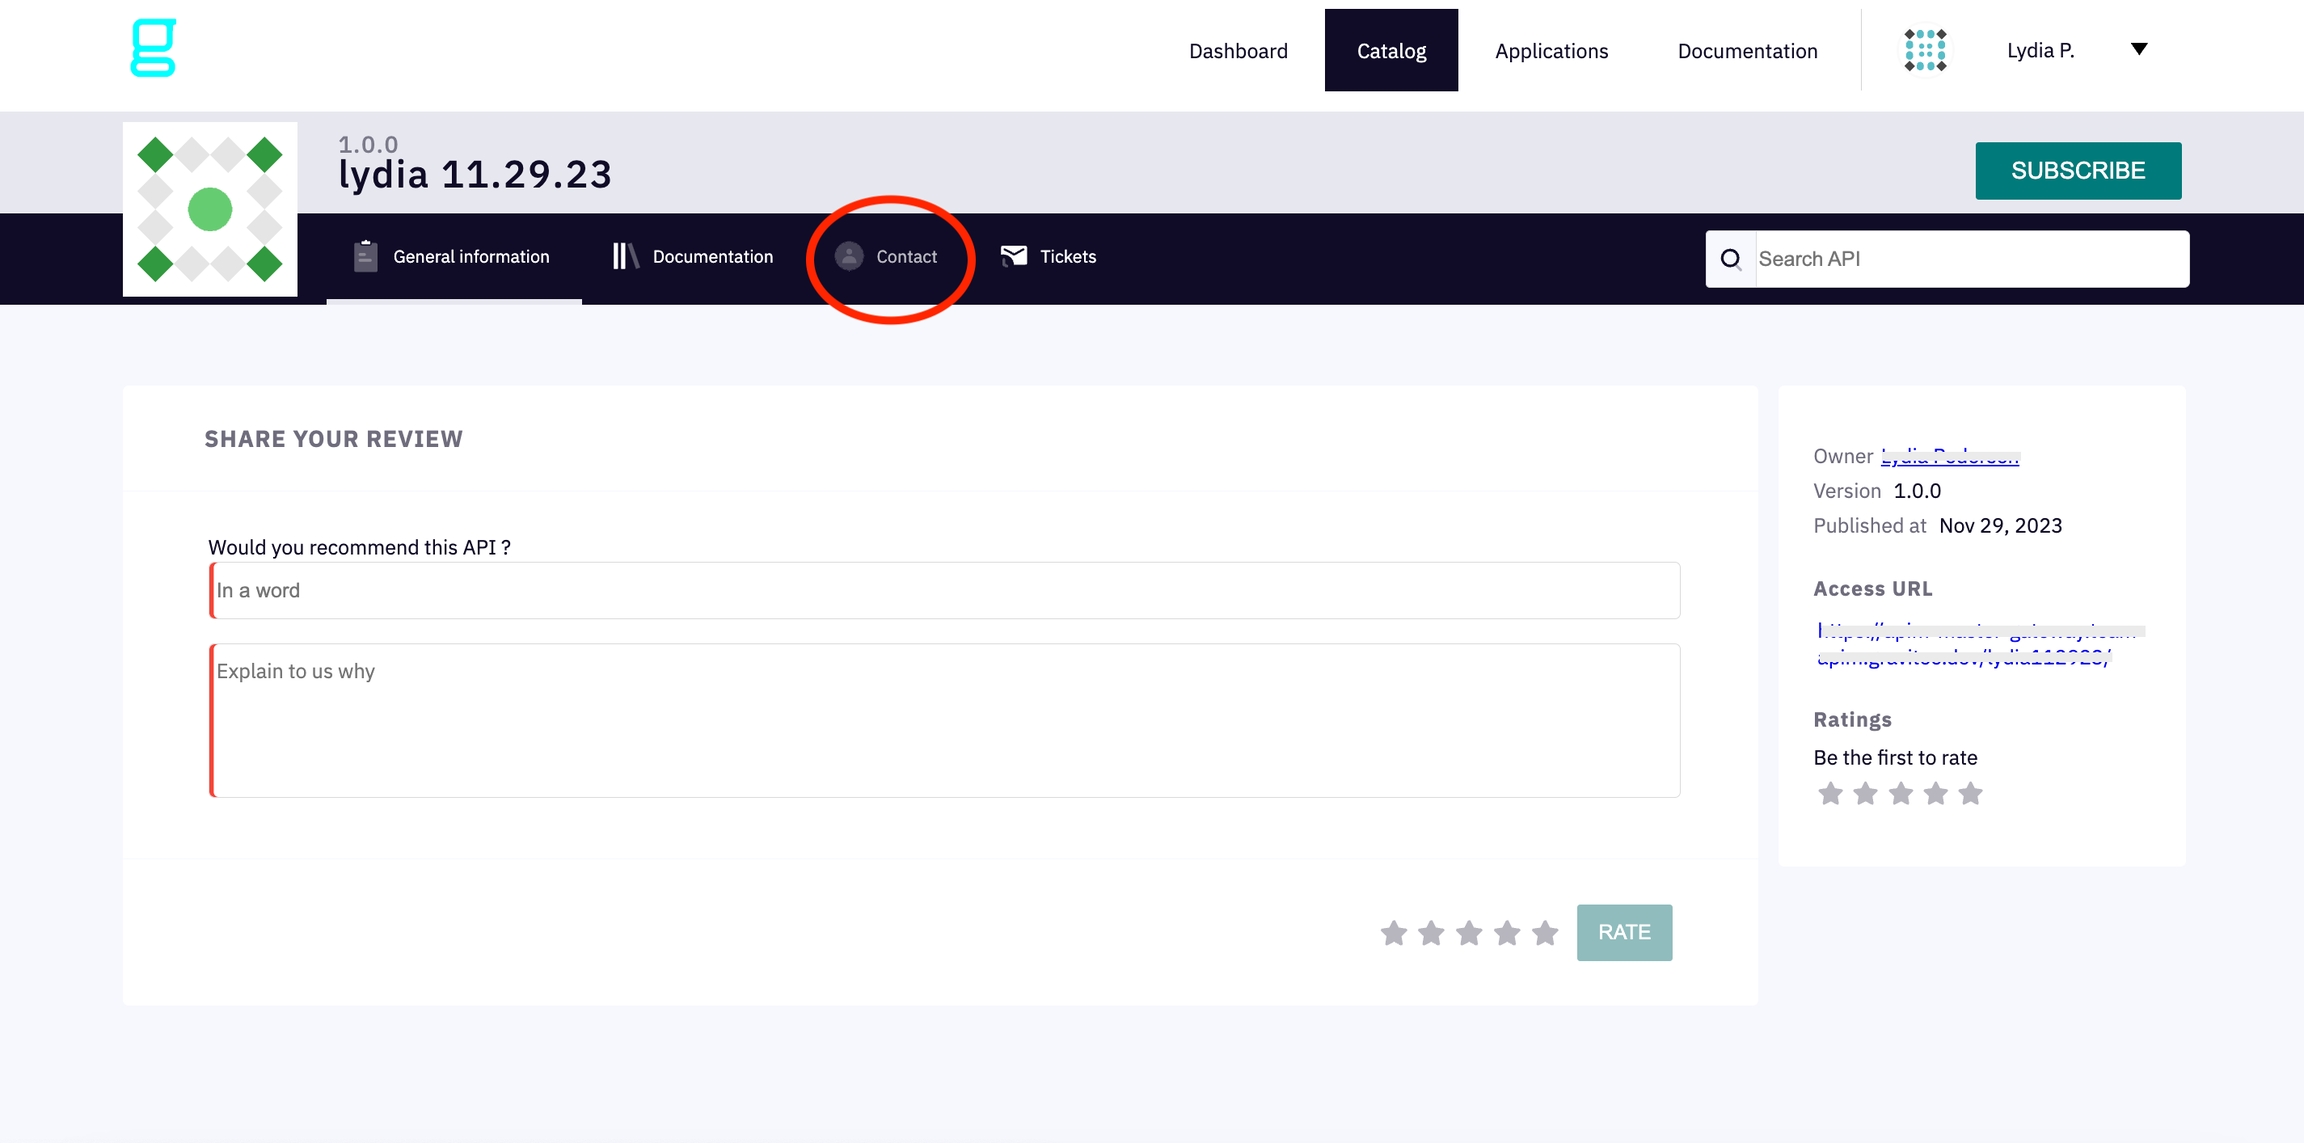Go to the Applications menu item
The width and height of the screenshot is (2304, 1143).
pos(1551,51)
